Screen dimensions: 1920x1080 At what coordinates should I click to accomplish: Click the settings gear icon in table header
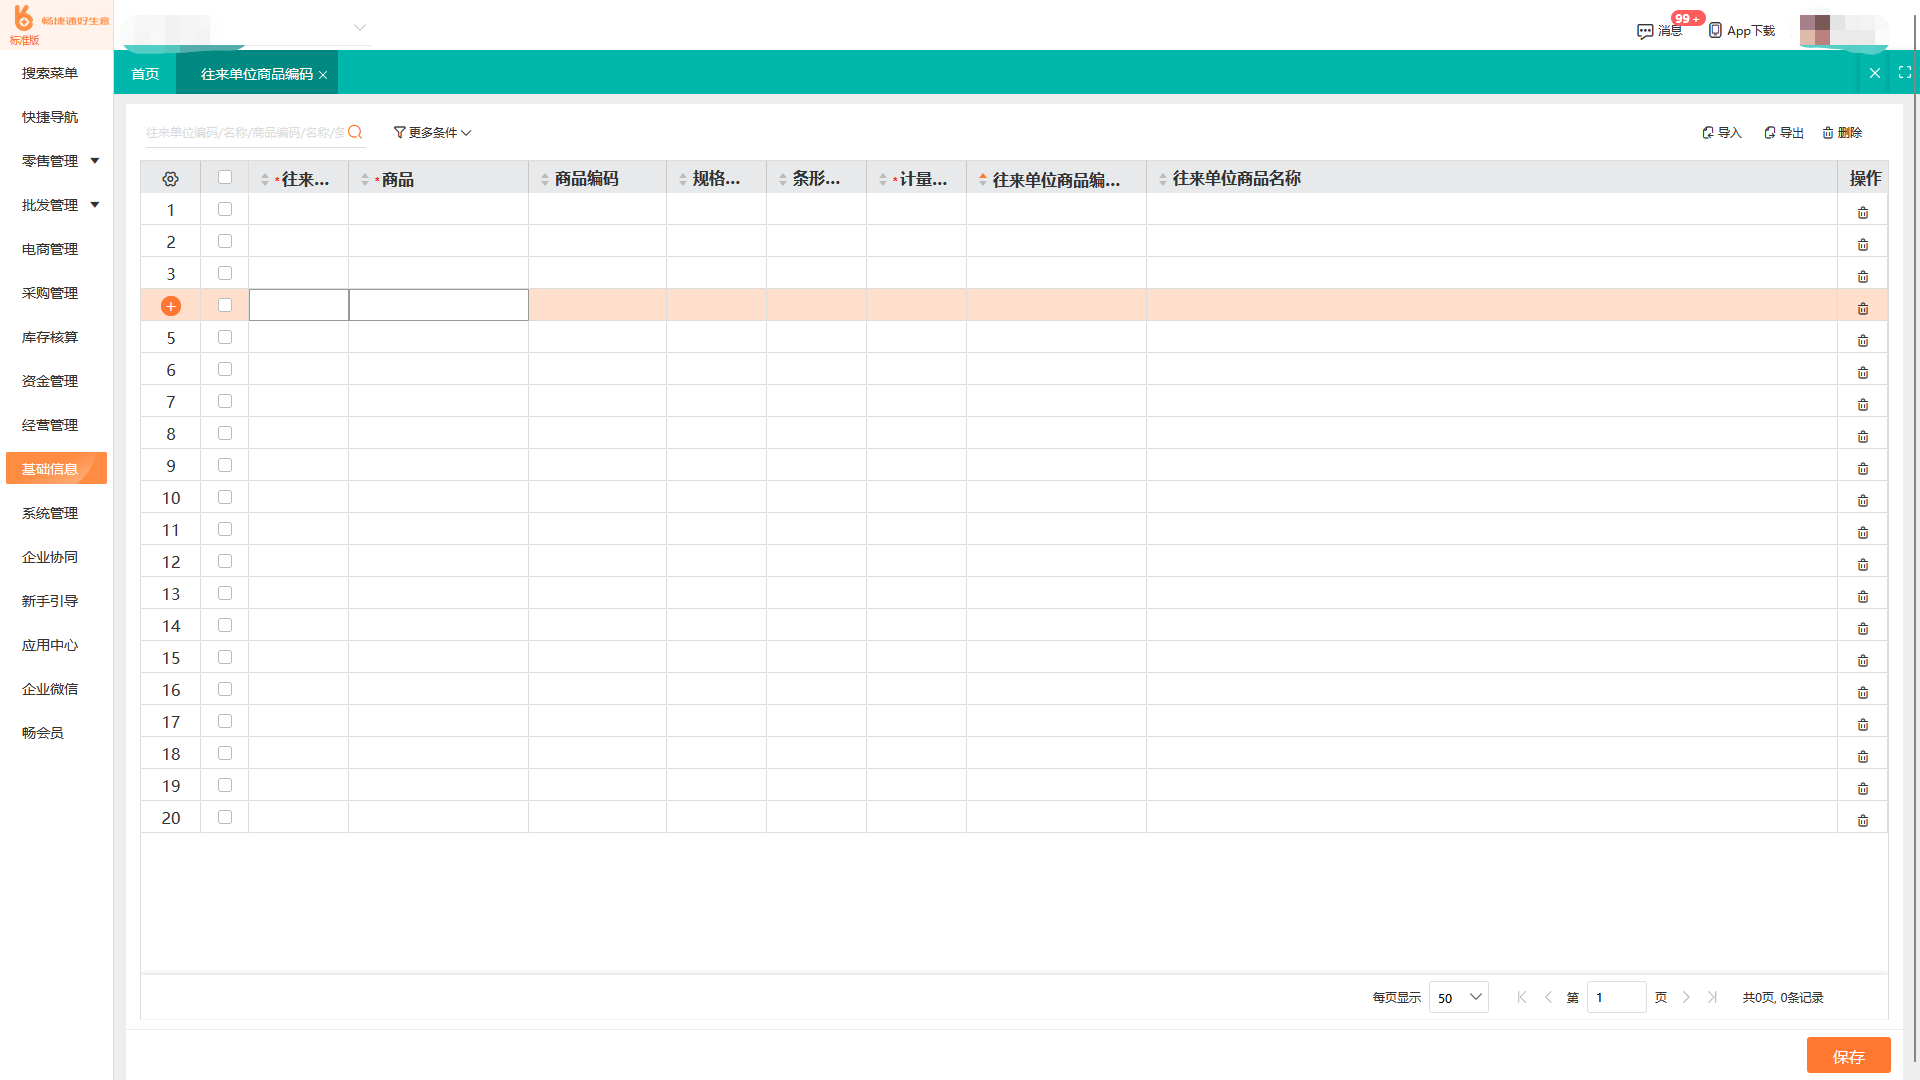[170, 178]
